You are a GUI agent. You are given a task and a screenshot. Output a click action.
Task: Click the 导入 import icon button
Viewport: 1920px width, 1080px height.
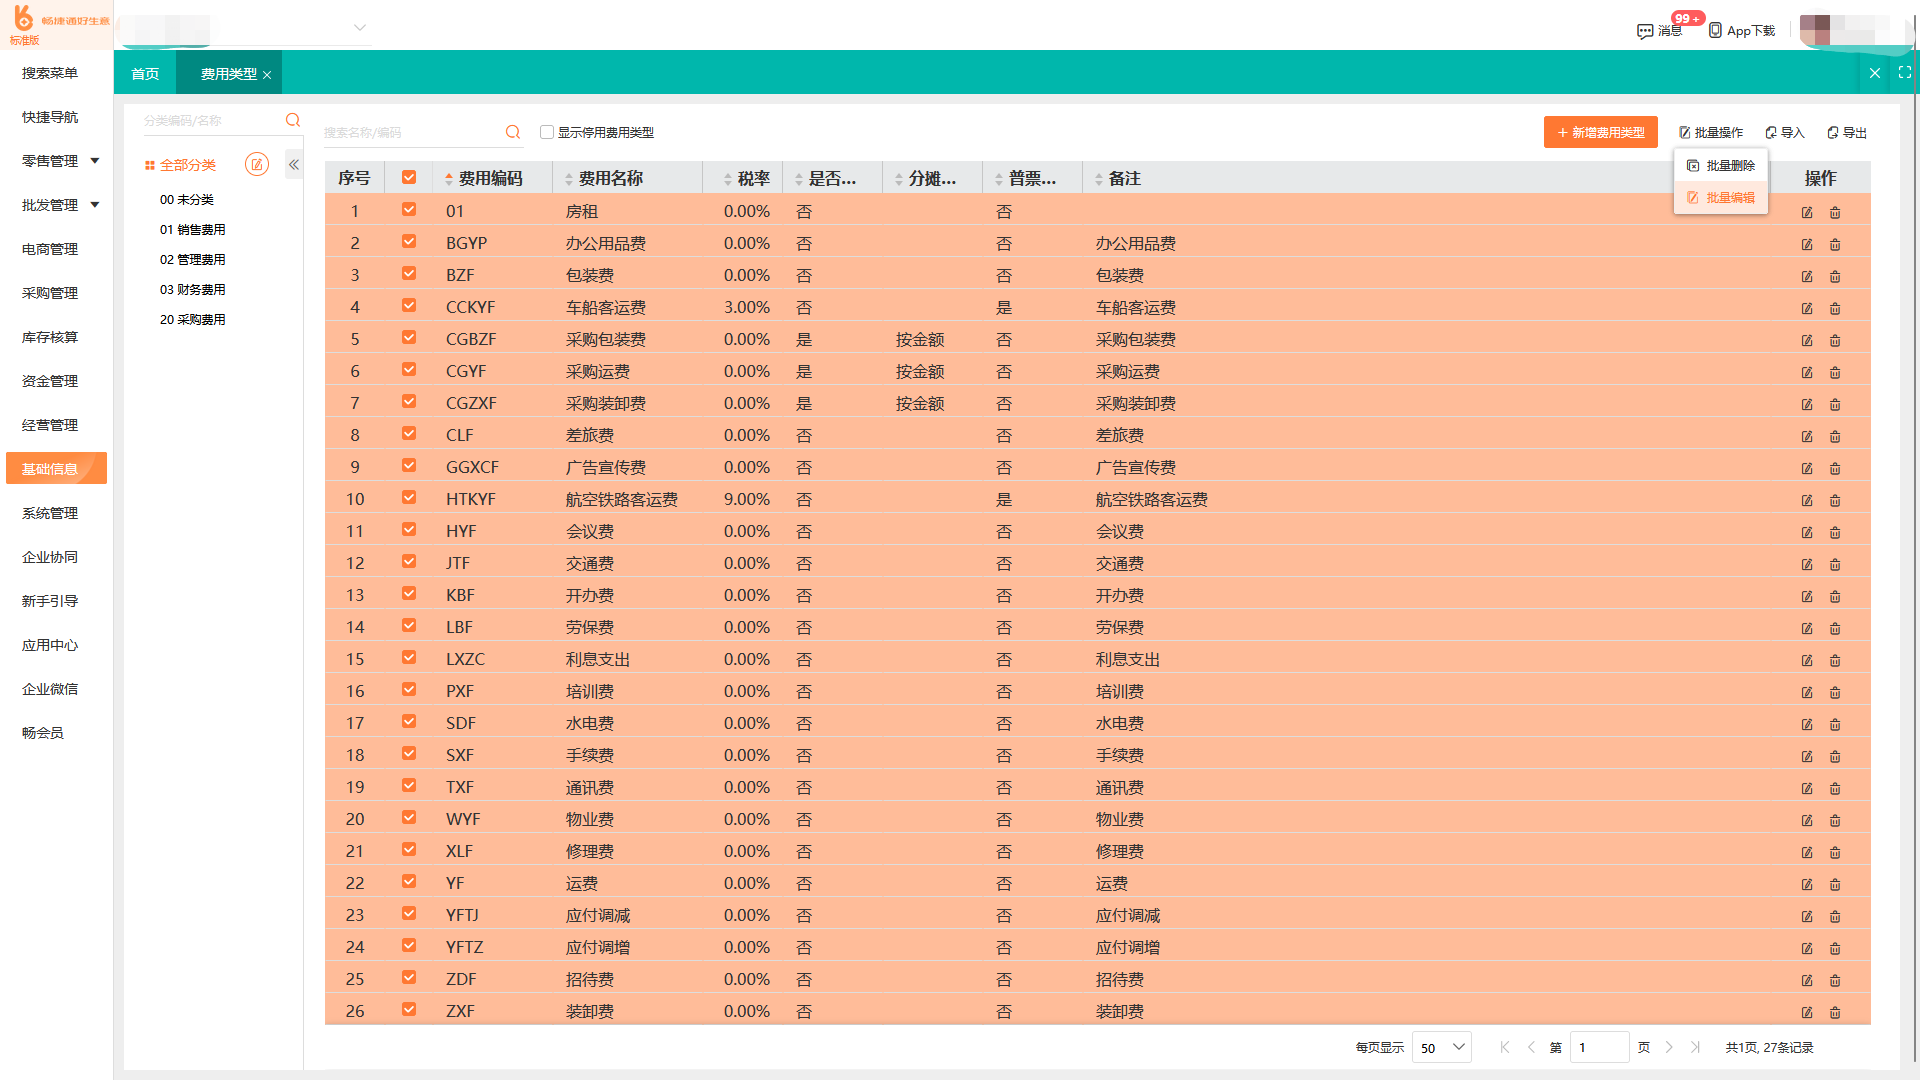pos(1785,131)
